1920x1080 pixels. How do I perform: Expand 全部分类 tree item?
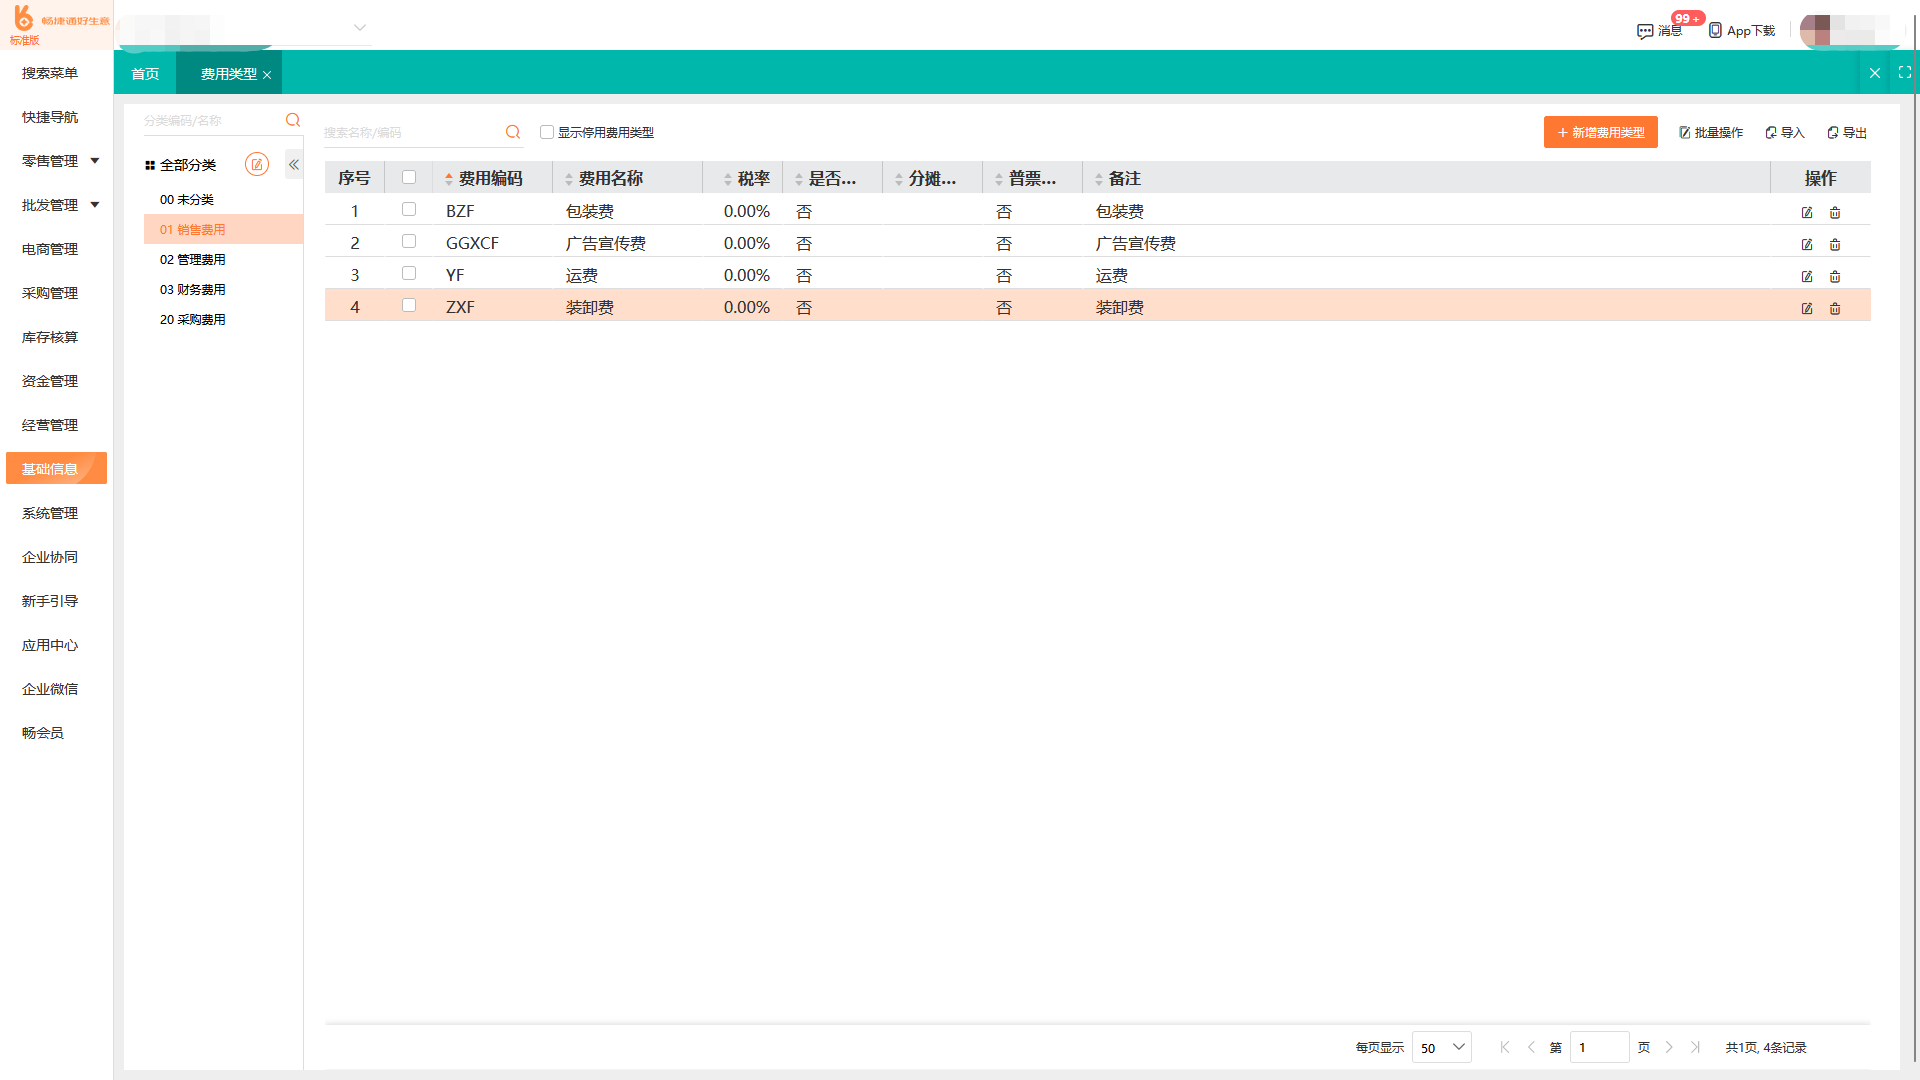click(x=149, y=164)
